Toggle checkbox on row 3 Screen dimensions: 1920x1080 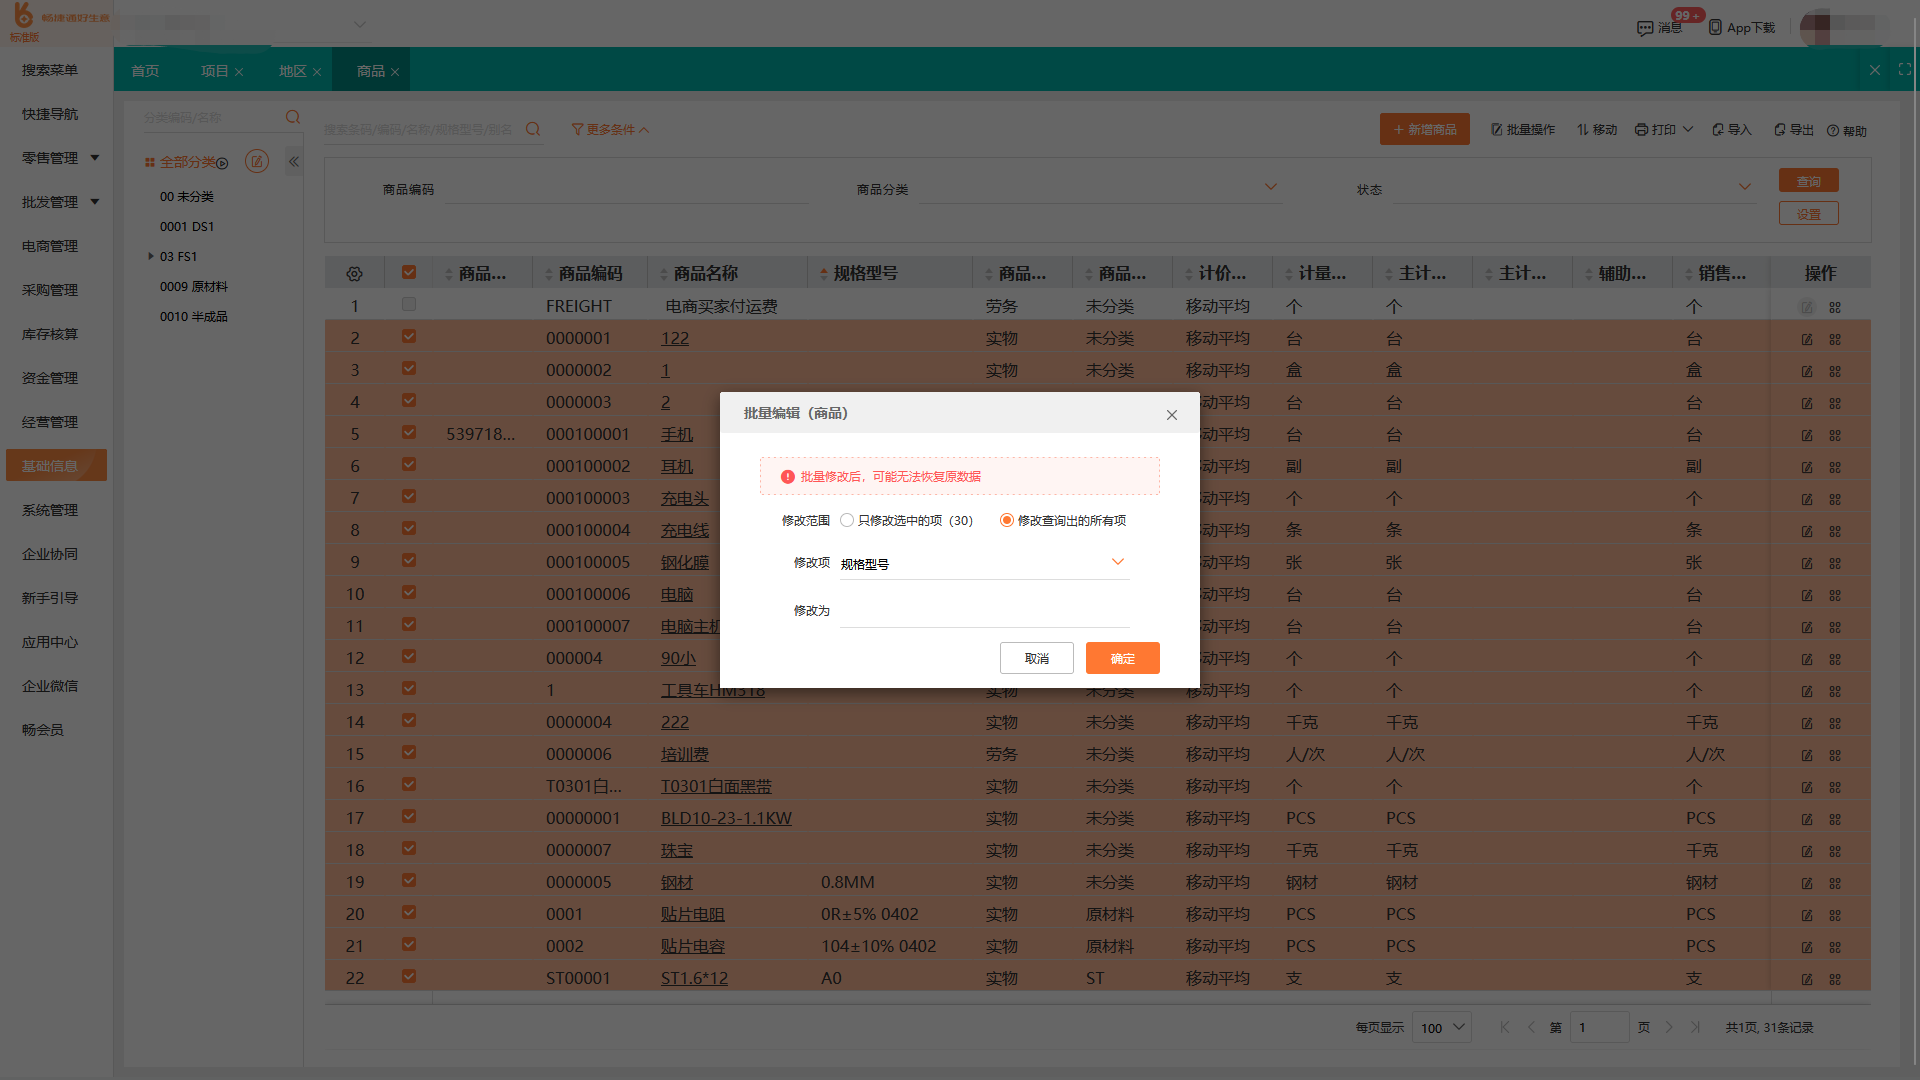pyautogui.click(x=410, y=369)
